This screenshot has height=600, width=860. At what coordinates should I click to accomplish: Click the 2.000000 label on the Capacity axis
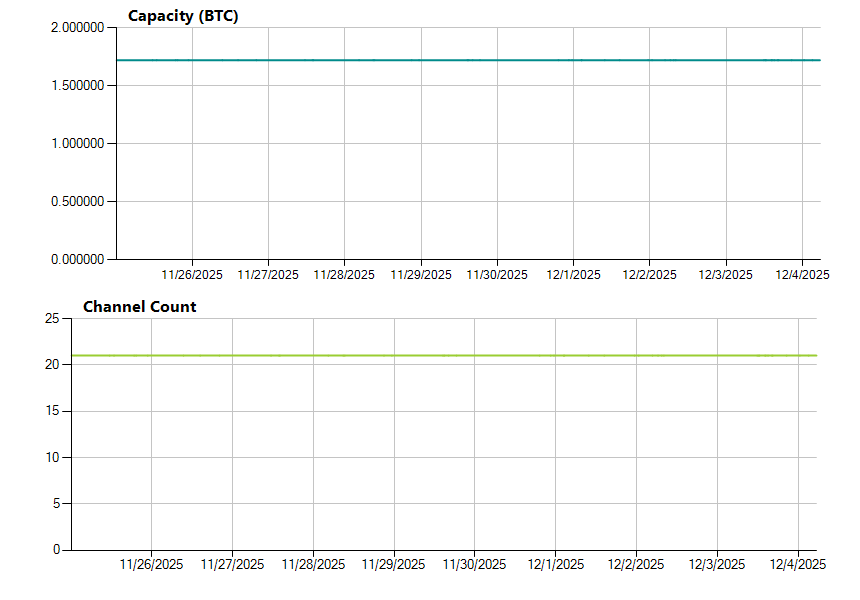pos(77,28)
